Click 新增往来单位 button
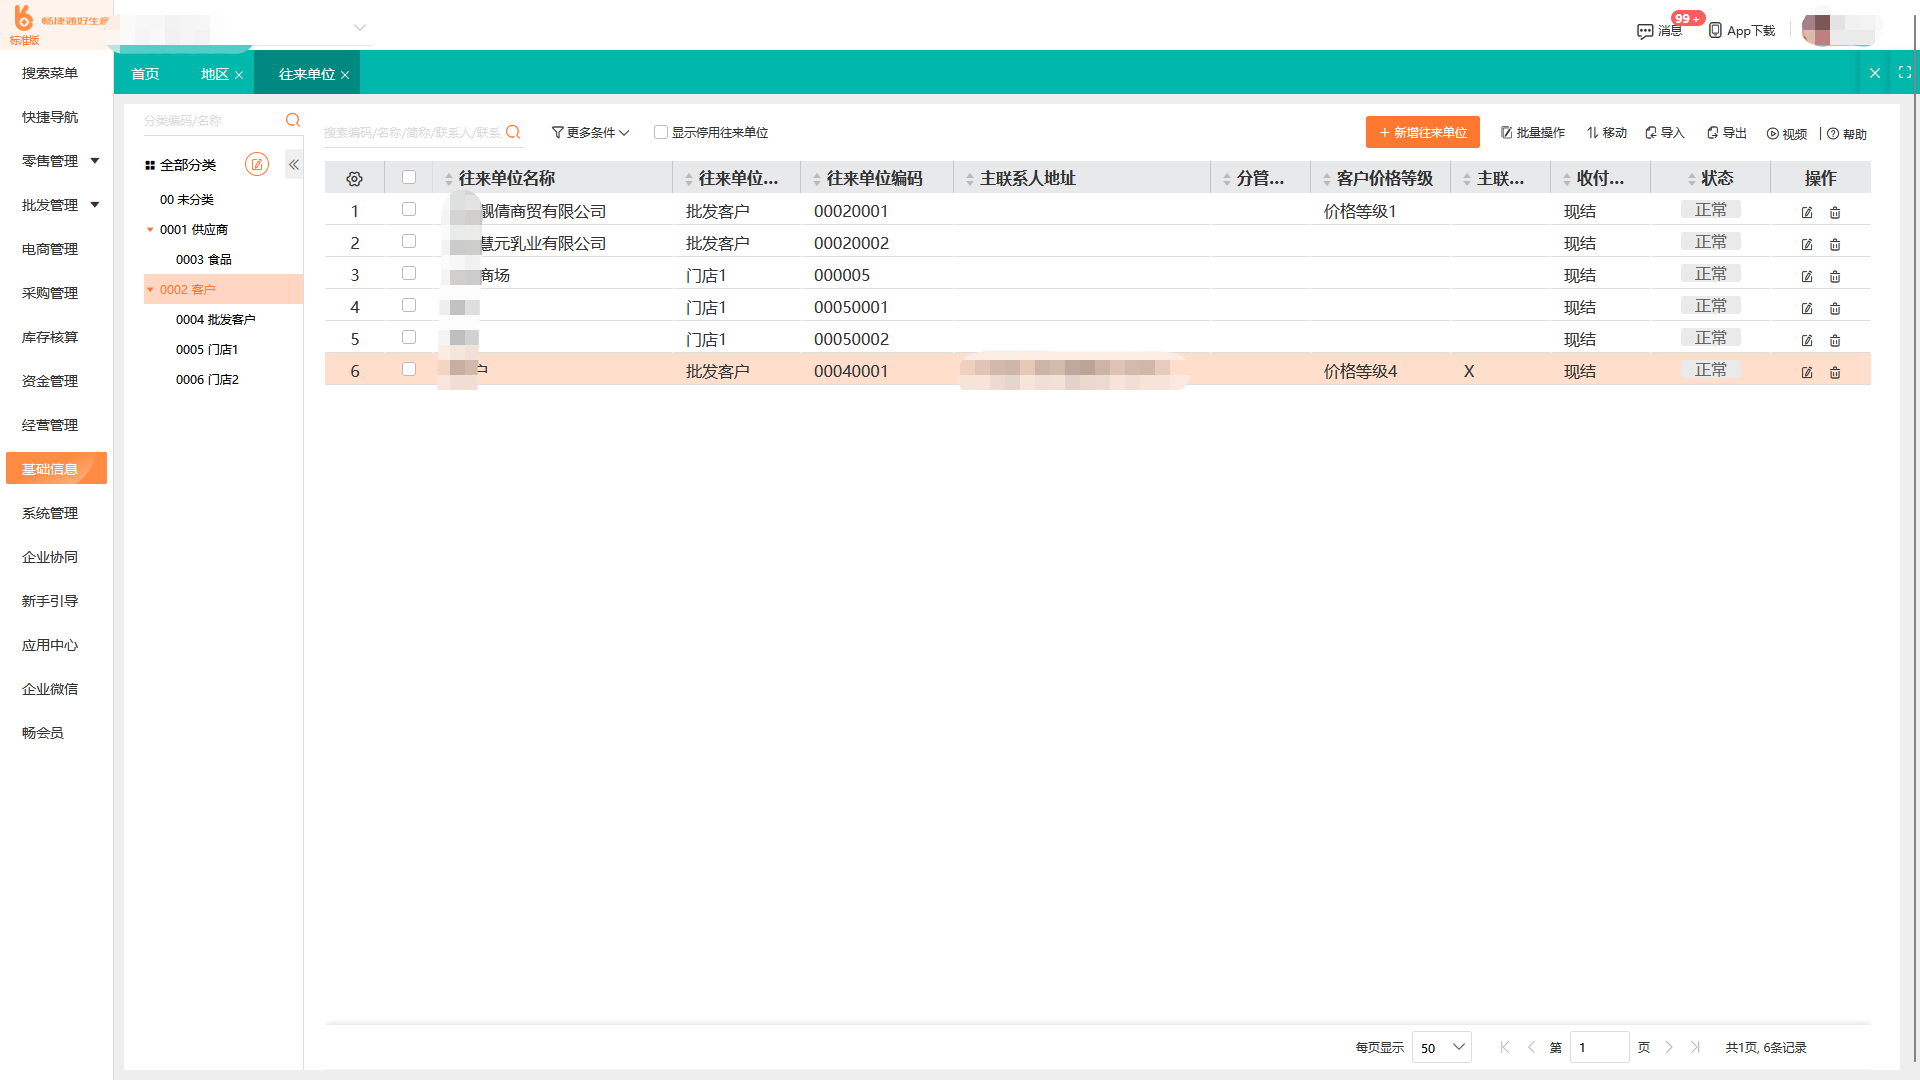 1423,131
